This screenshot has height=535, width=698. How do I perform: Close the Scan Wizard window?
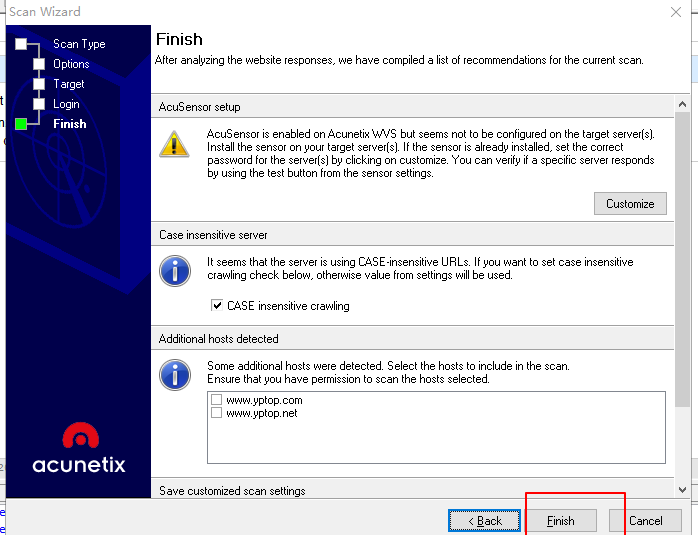pos(677,12)
